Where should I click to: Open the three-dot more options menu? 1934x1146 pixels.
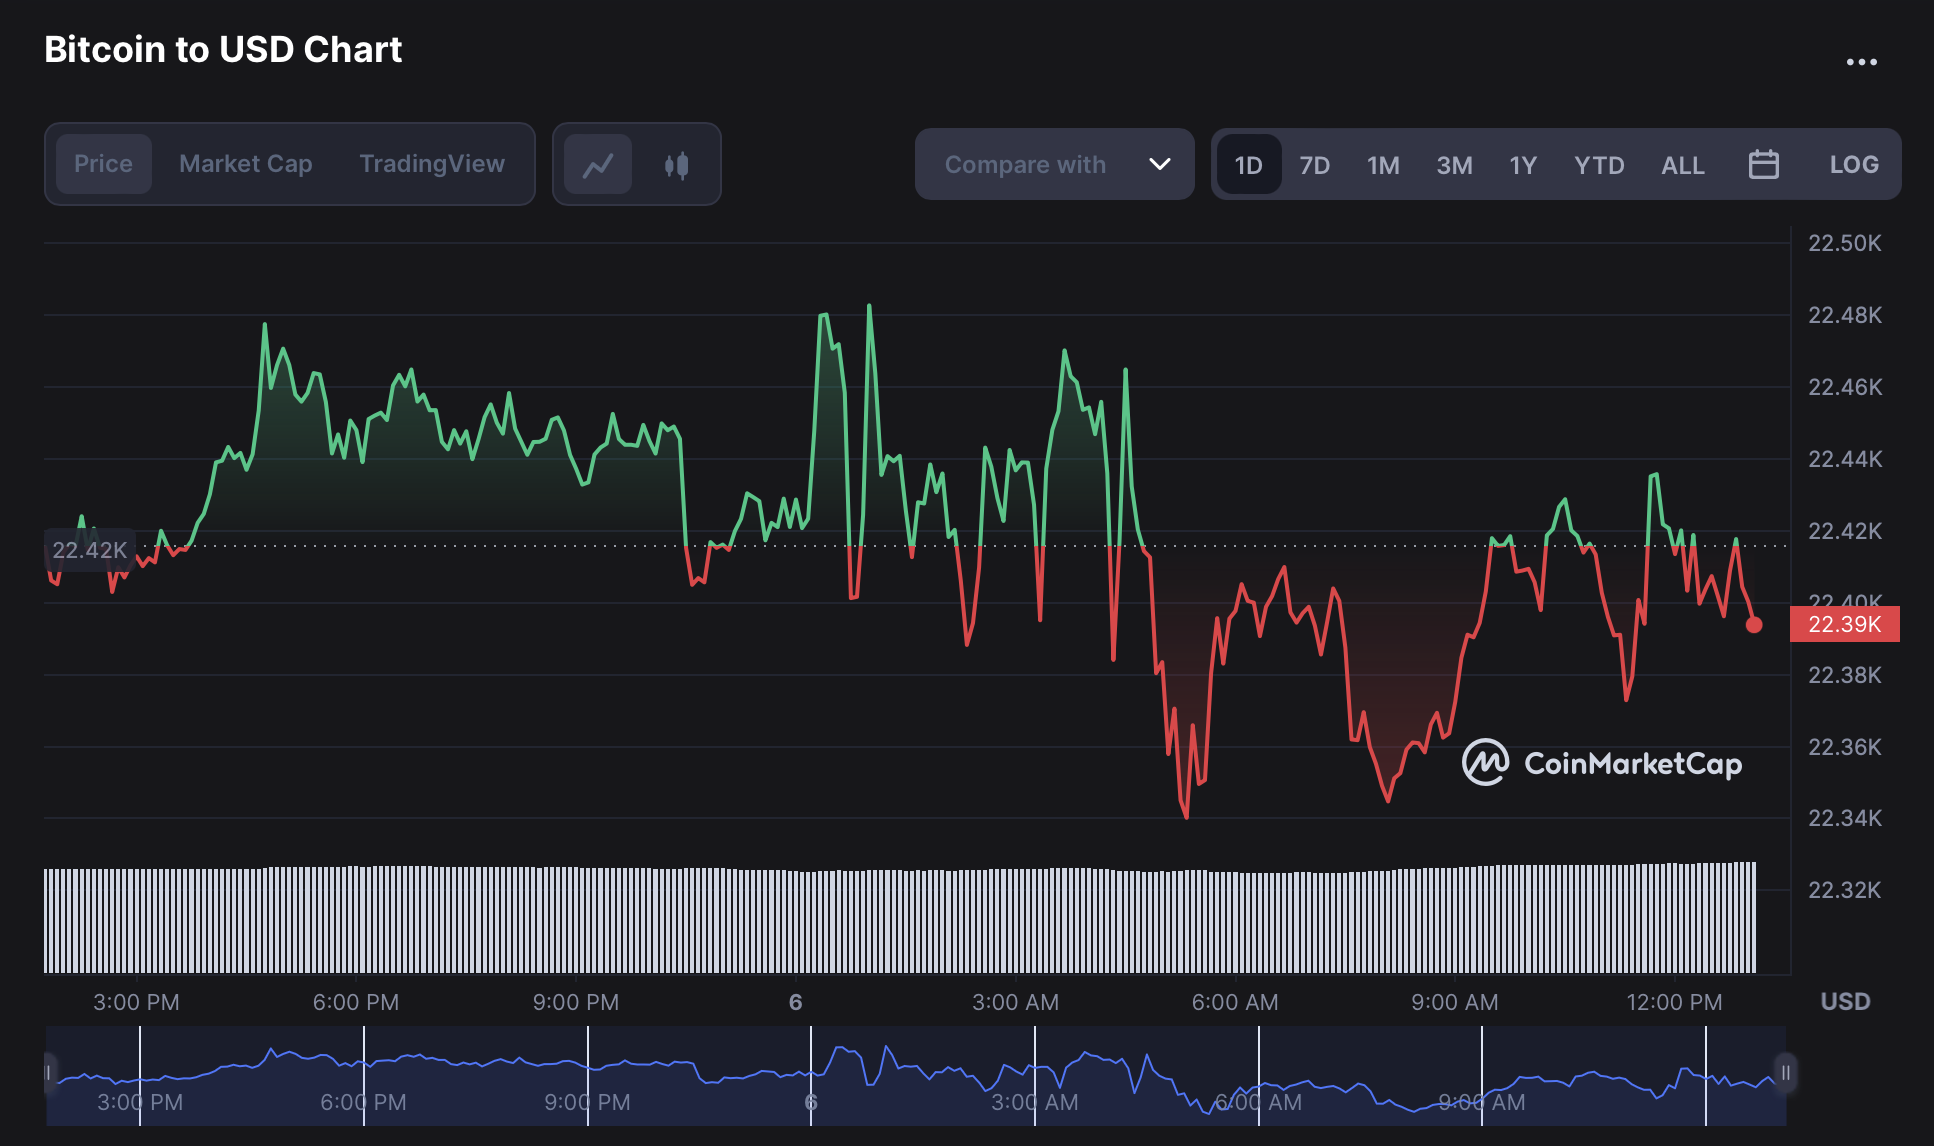click(x=1861, y=62)
